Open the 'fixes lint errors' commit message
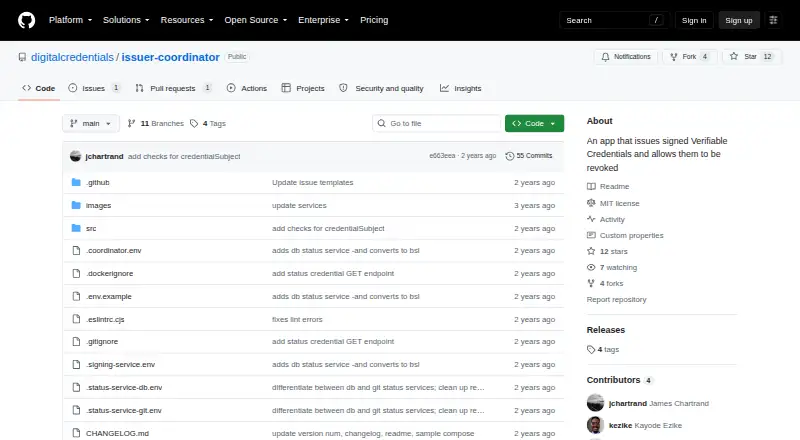 (297, 320)
